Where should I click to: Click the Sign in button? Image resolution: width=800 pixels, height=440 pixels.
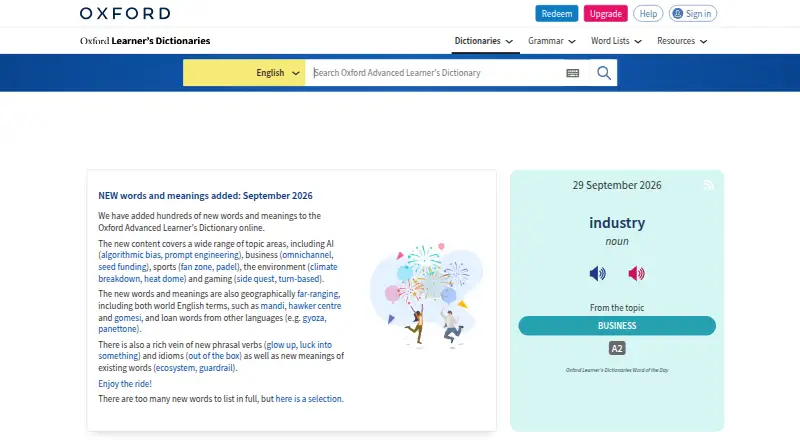(x=693, y=14)
